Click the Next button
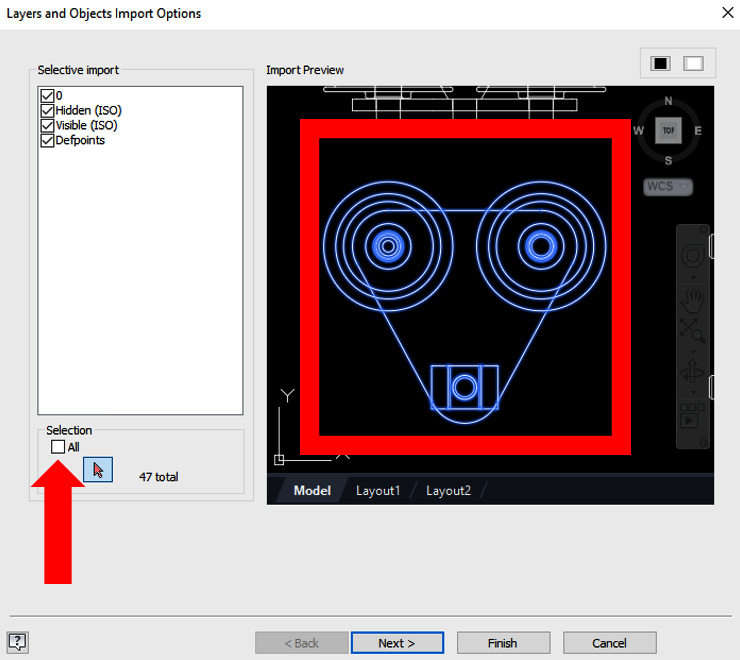 point(396,643)
